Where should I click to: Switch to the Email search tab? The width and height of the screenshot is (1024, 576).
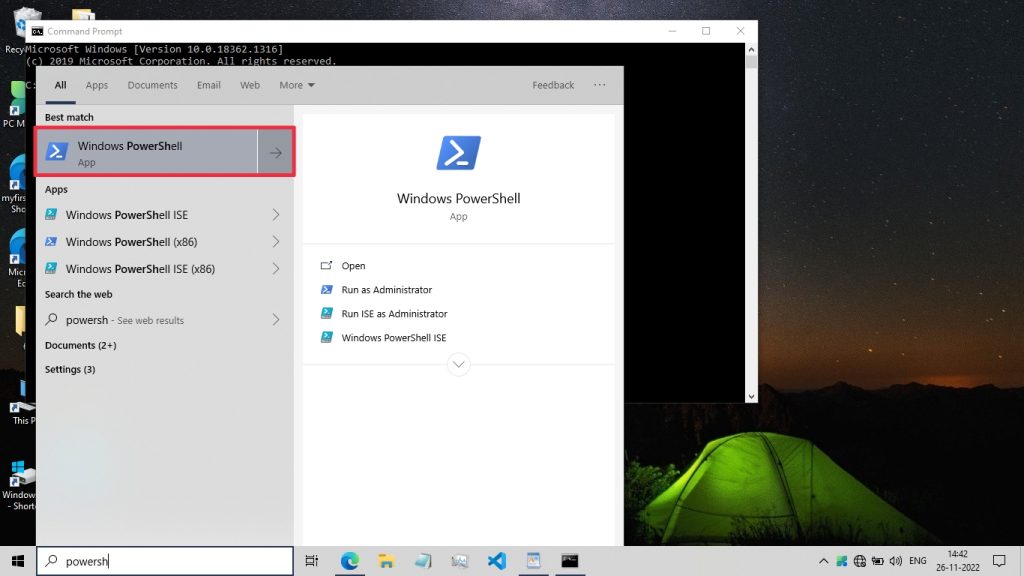(208, 85)
